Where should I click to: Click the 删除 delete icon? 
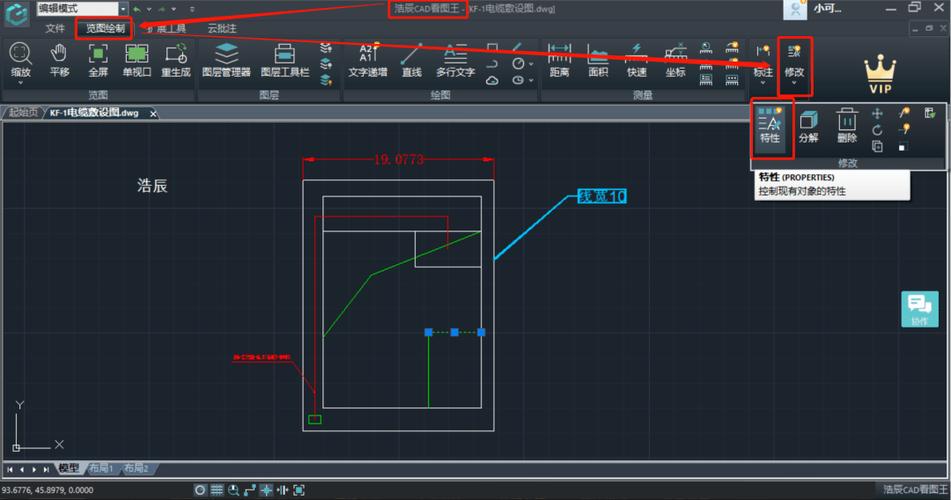pyautogui.click(x=847, y=127)
